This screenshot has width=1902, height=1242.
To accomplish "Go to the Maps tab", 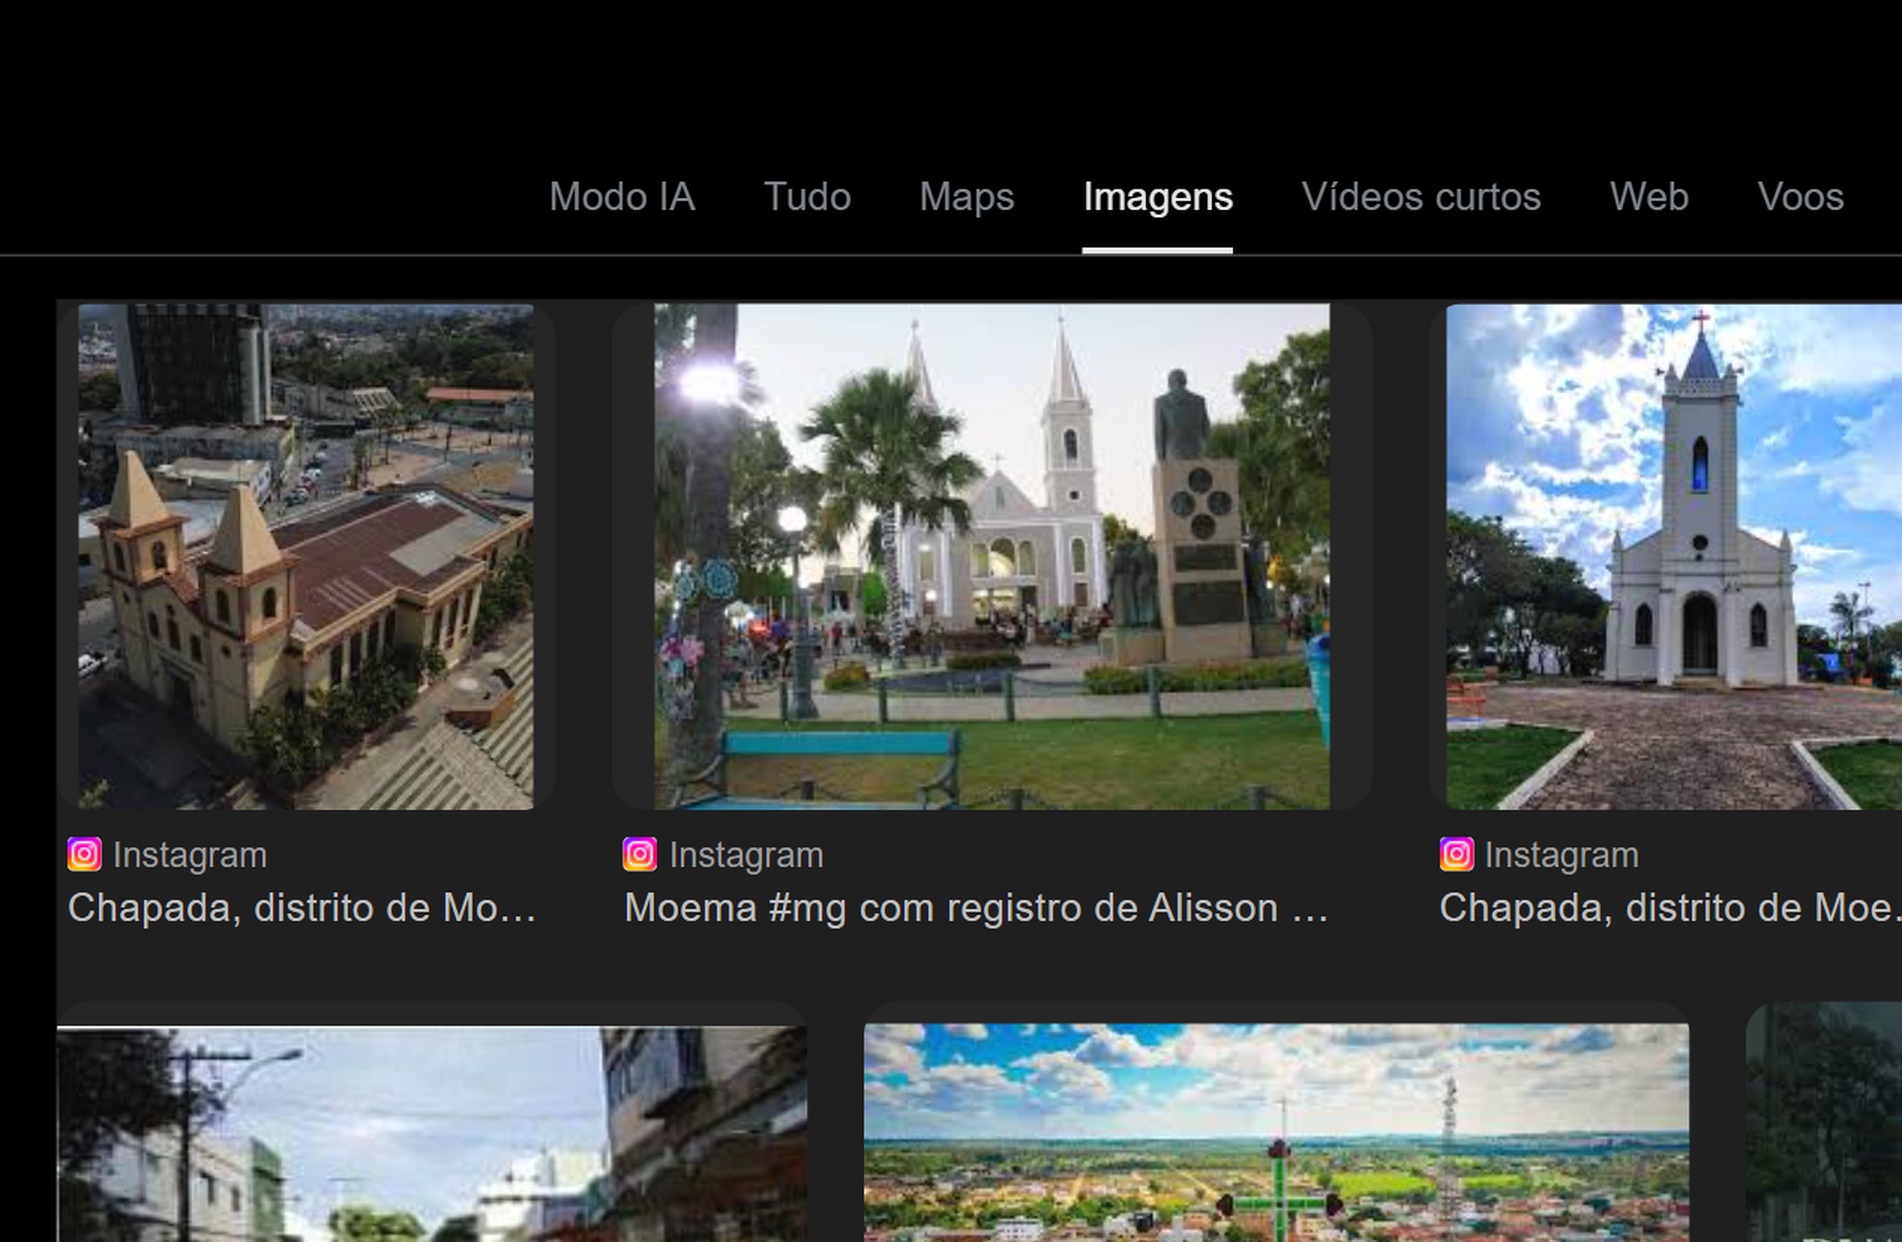I will point(966,197).
